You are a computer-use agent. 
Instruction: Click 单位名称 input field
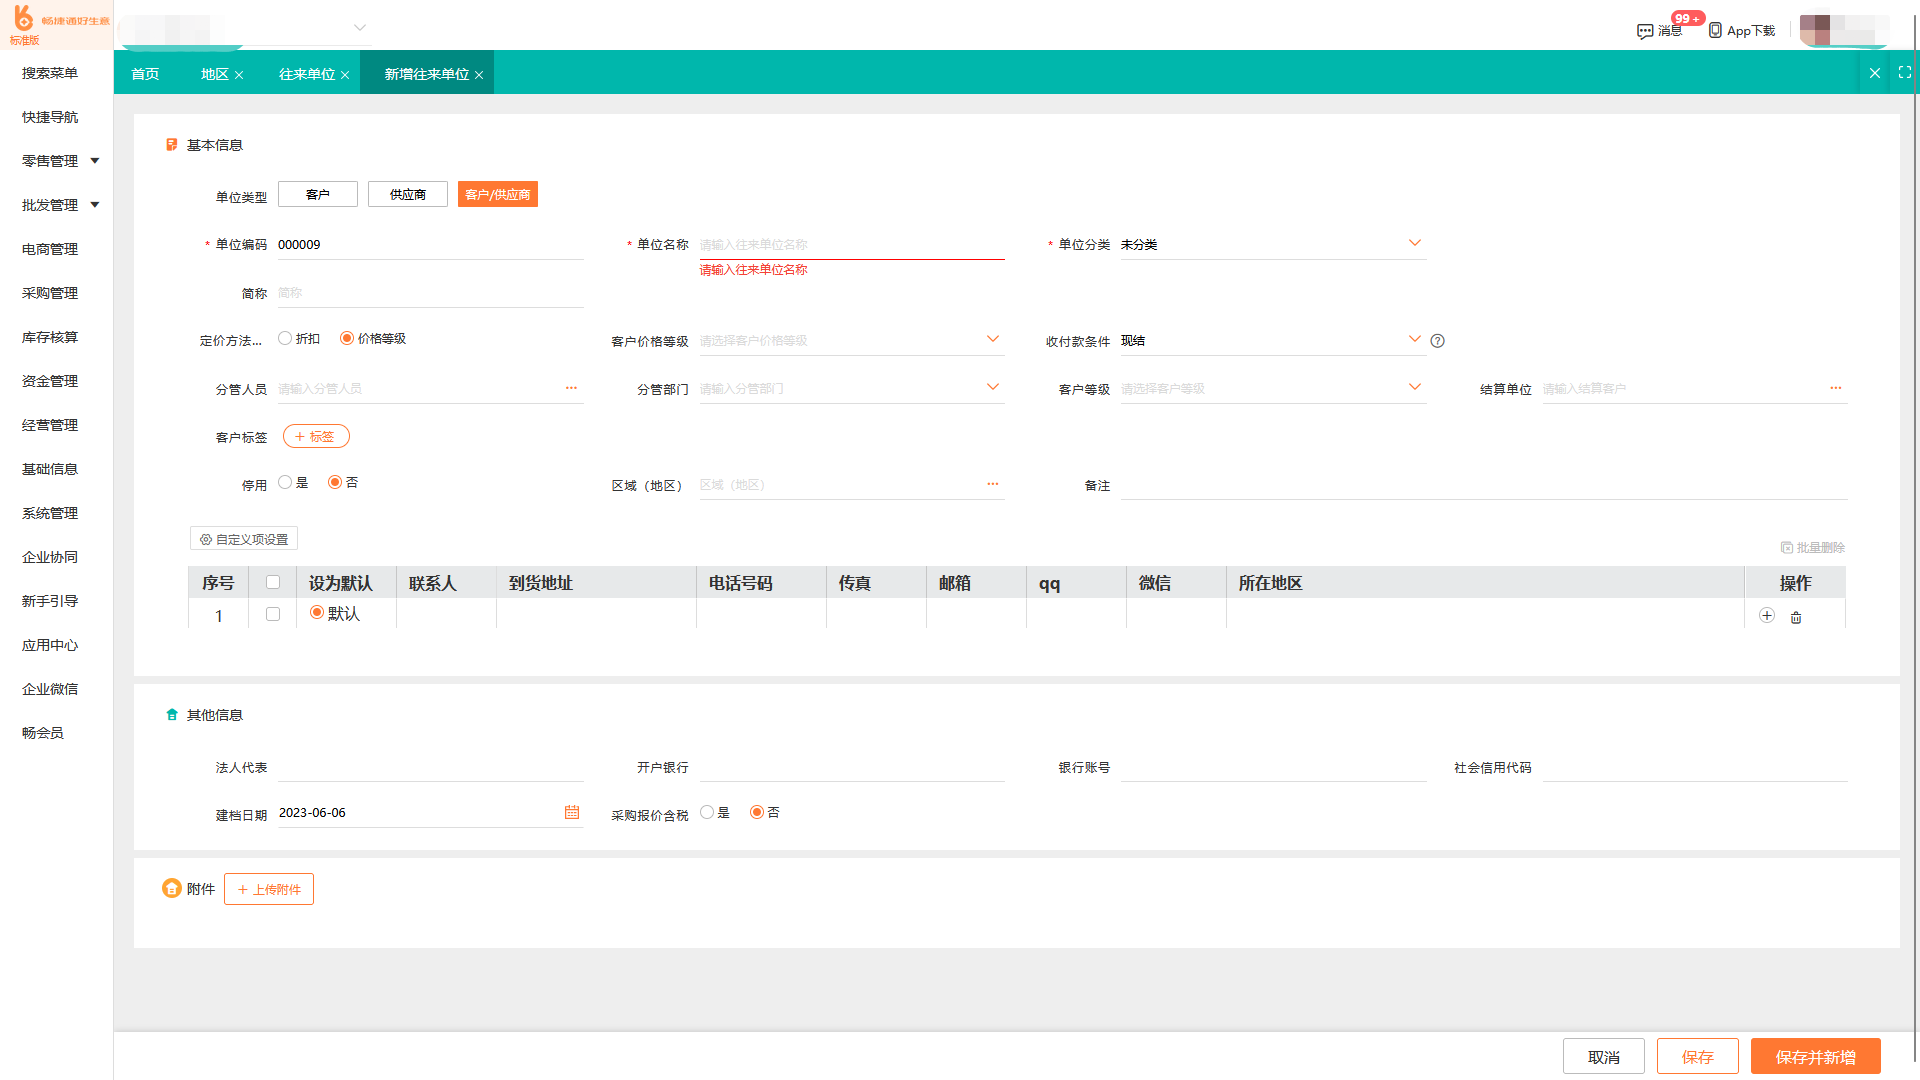click(x=851, y=244)
